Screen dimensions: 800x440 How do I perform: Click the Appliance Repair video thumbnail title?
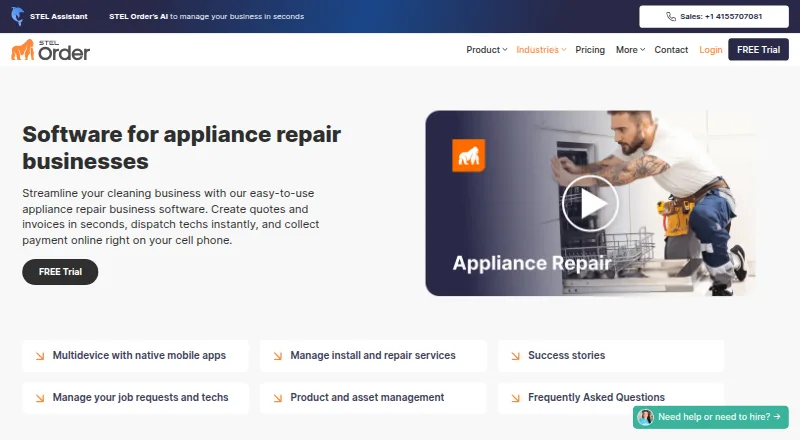pos(532,263)
